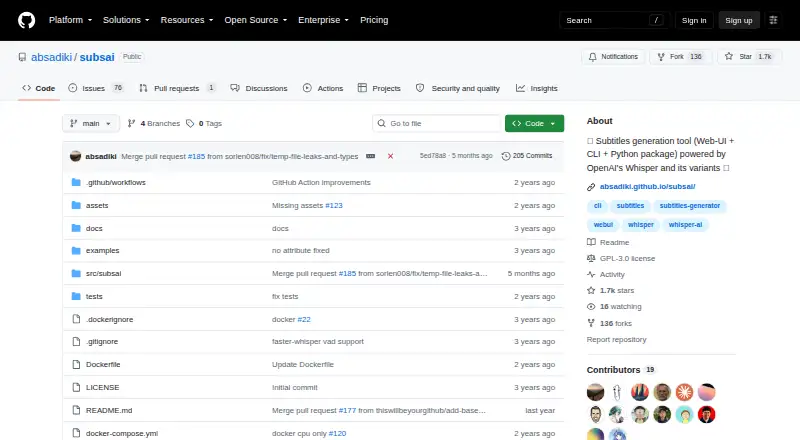Open the .github/workflows folder

pyautogui.click(x=116, y=182)
